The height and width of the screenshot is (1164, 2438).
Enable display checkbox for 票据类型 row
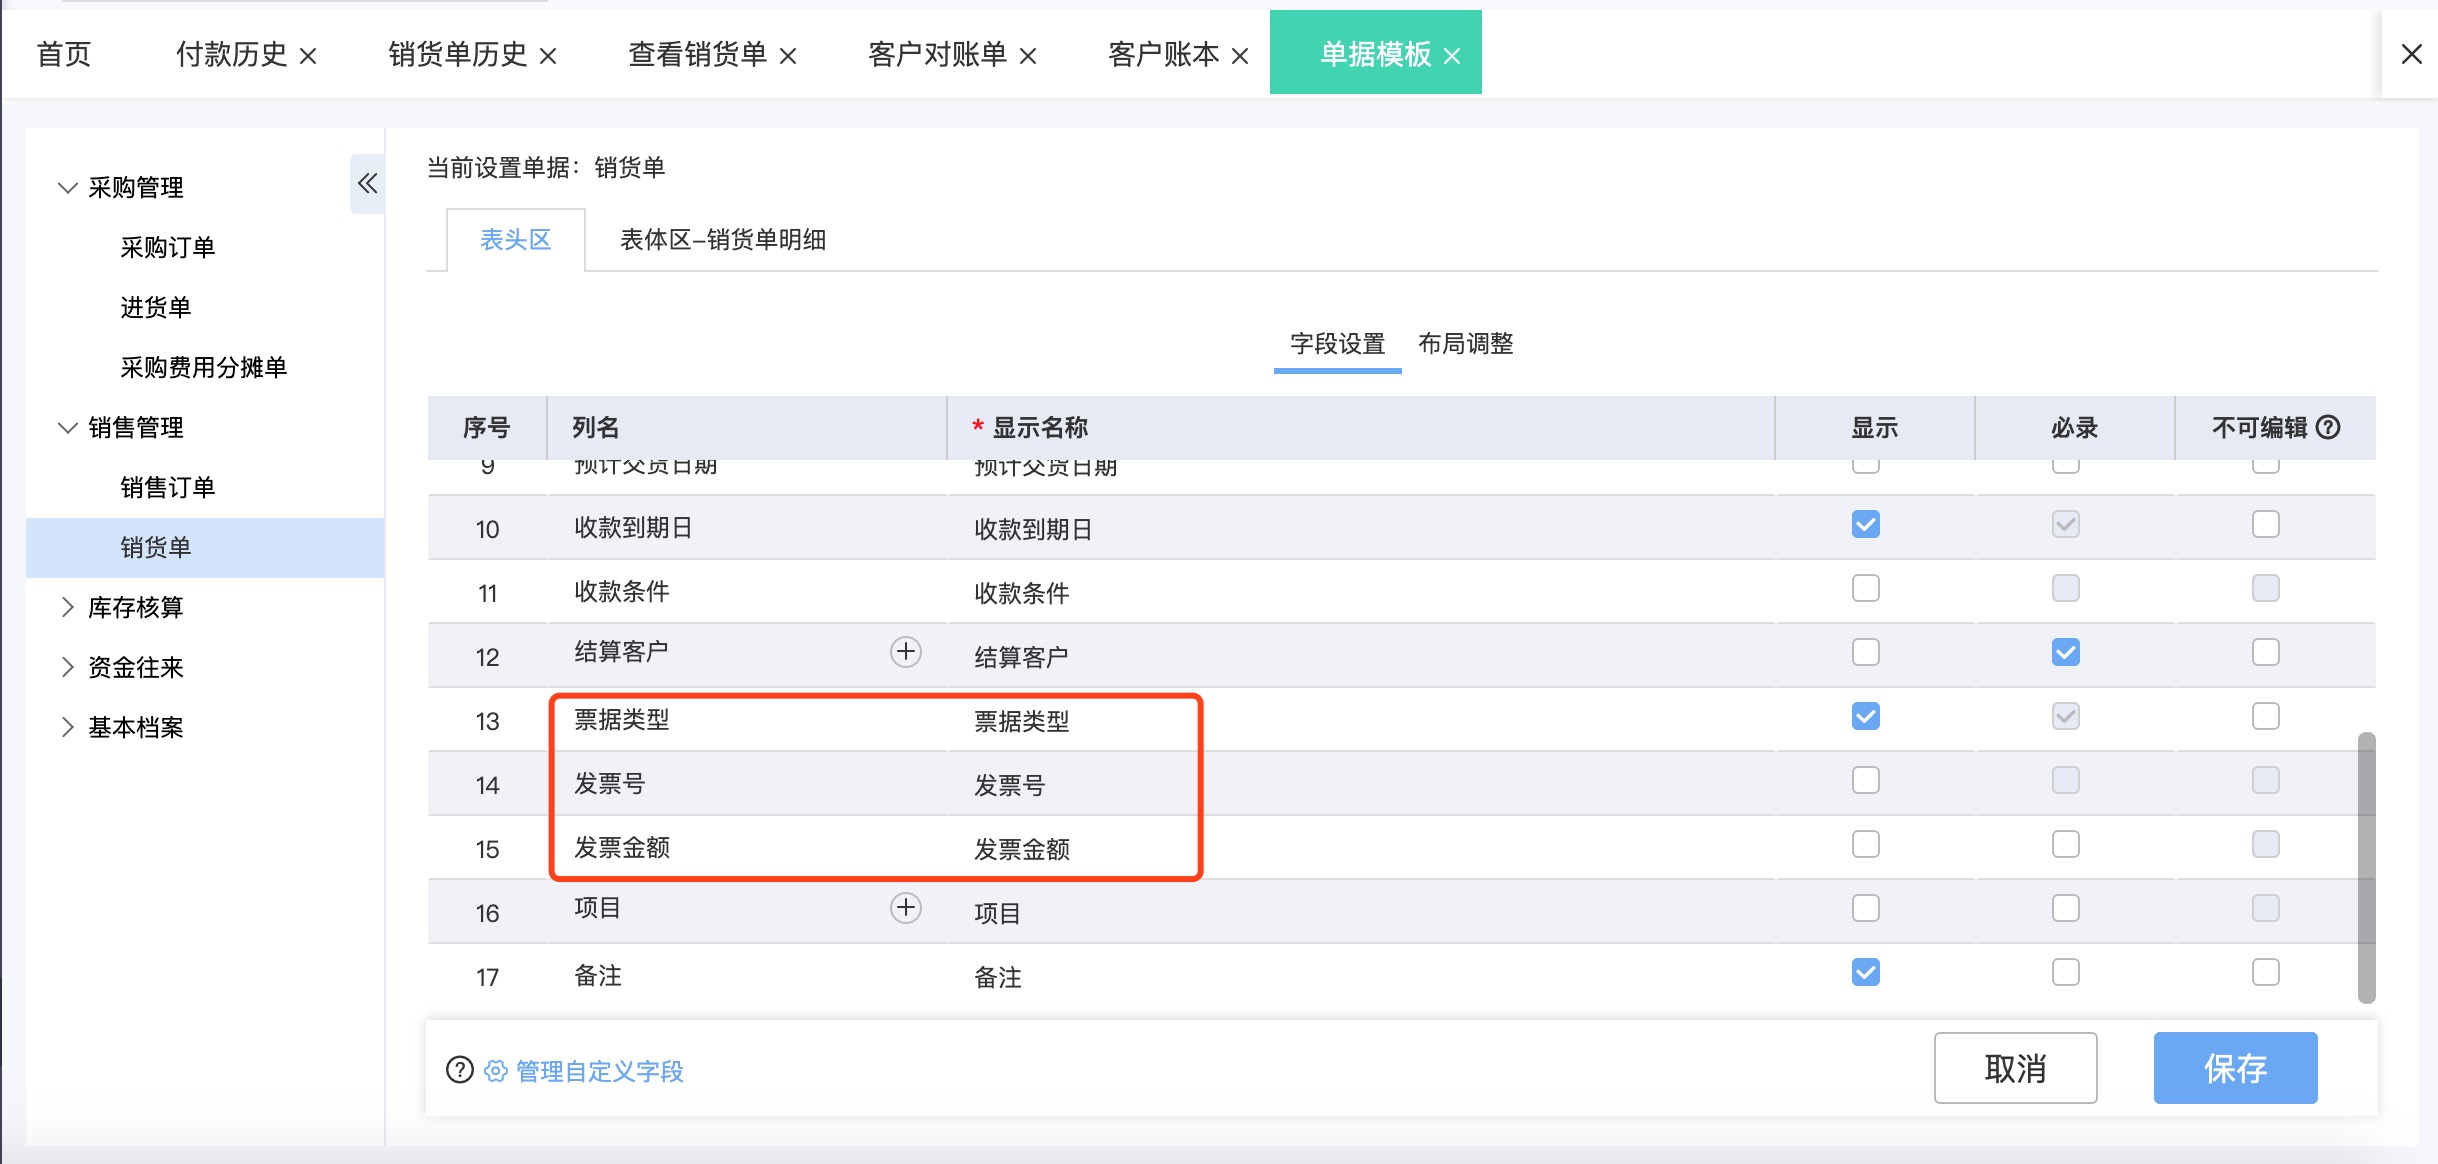tap(1866, 718)
